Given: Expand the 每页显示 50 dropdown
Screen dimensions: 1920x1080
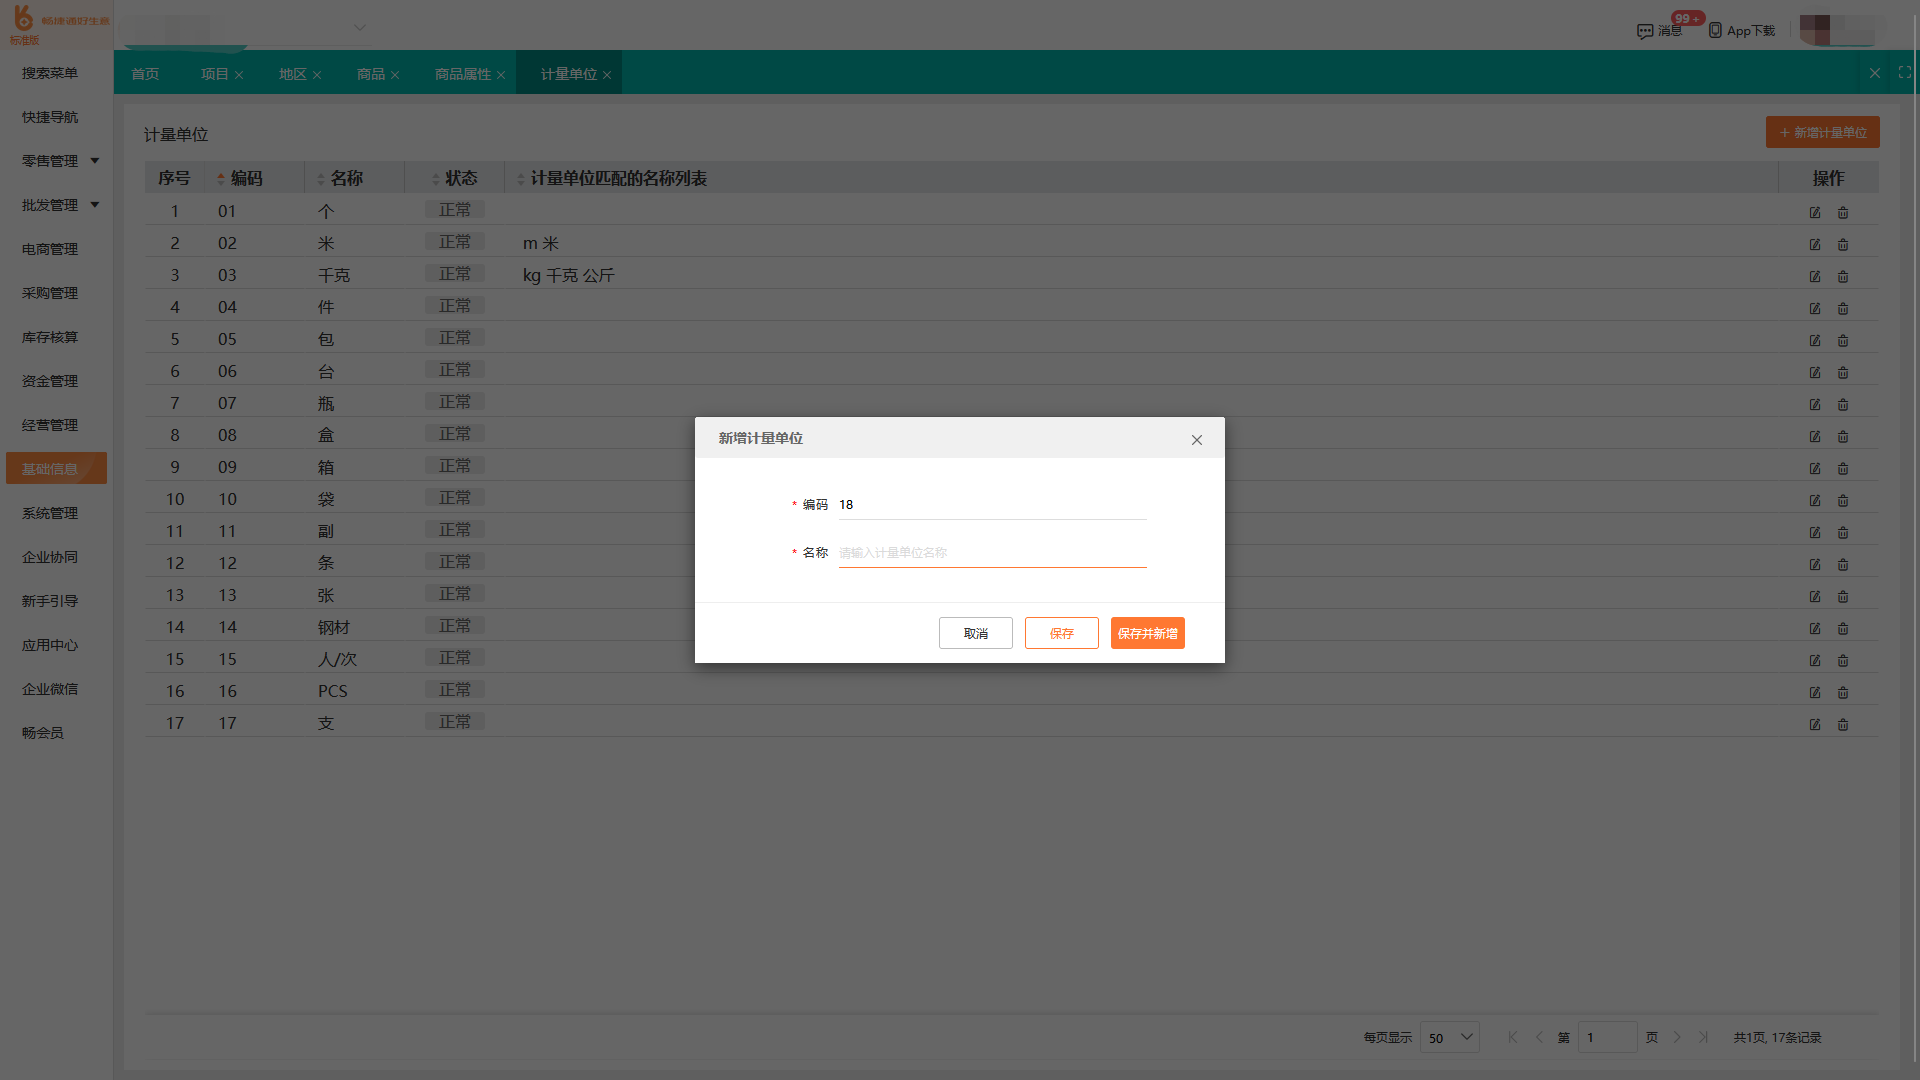Looking at the screenshot, I should [1451, 1038].
